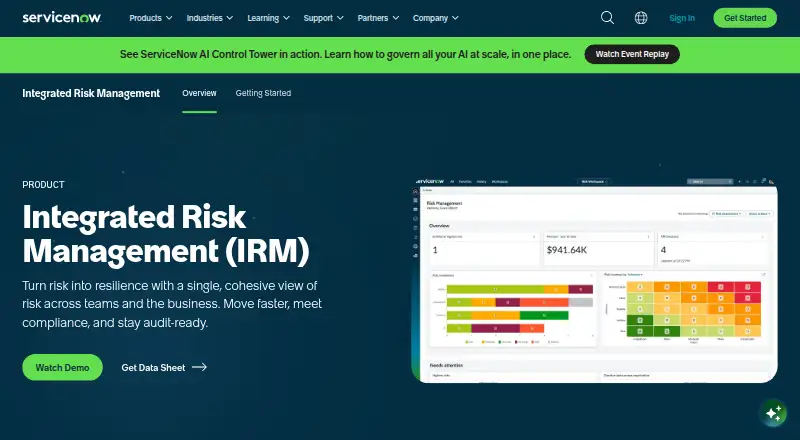This screenshot has height=440, width=800.
Task: Open the search magnifier icon
Action: point(607,18)
